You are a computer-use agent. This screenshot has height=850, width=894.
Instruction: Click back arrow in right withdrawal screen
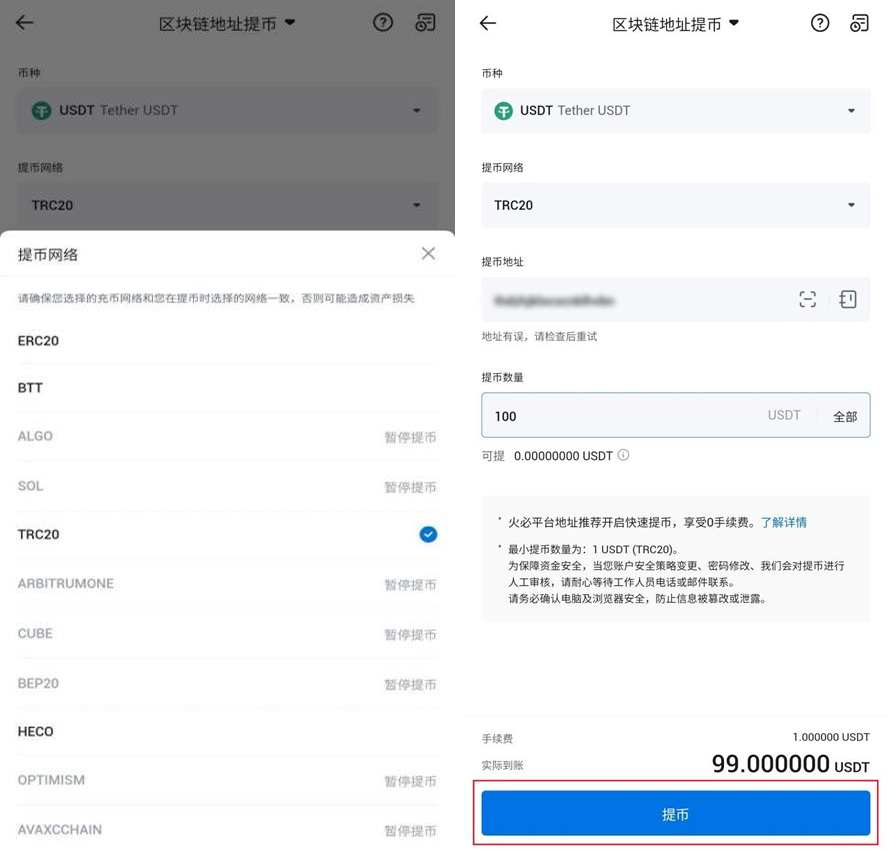click(488, 23)
